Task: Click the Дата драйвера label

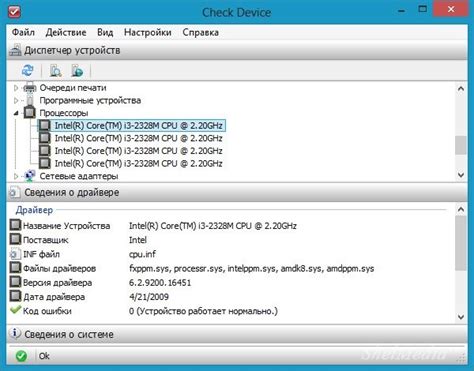Action: point(54,297)
